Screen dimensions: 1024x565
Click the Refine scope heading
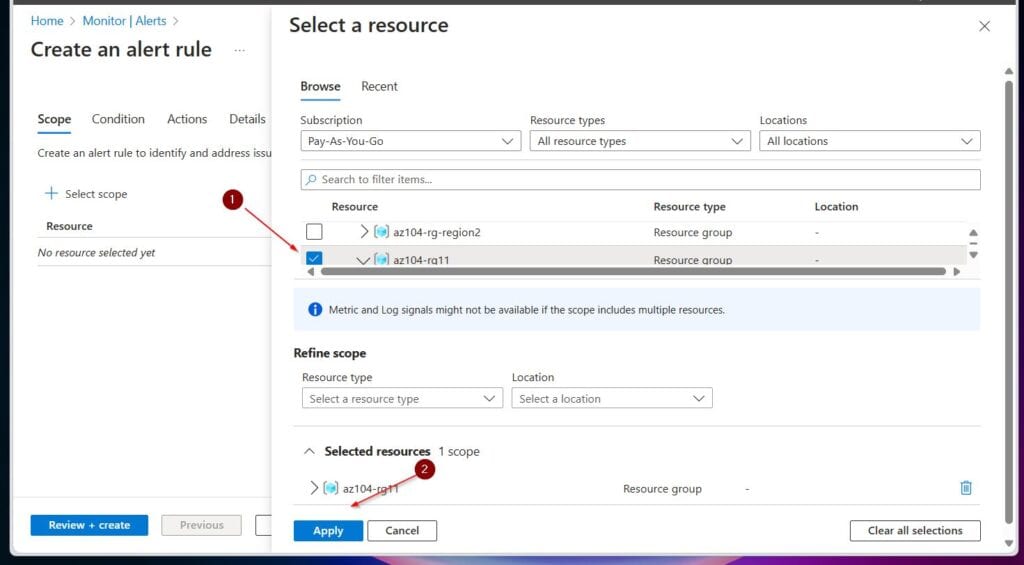(x=330, y=353)
